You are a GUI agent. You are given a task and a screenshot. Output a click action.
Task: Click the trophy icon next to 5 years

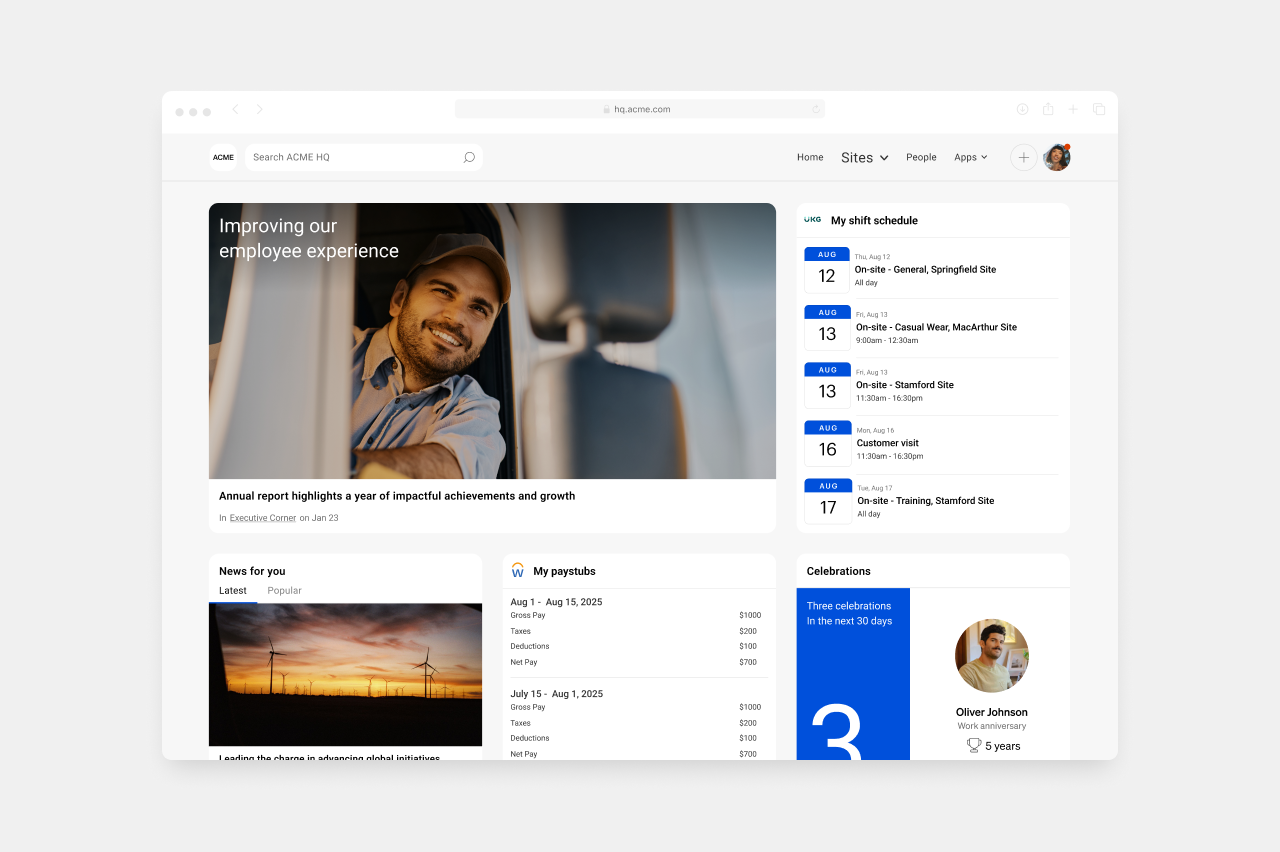[972, 745]
